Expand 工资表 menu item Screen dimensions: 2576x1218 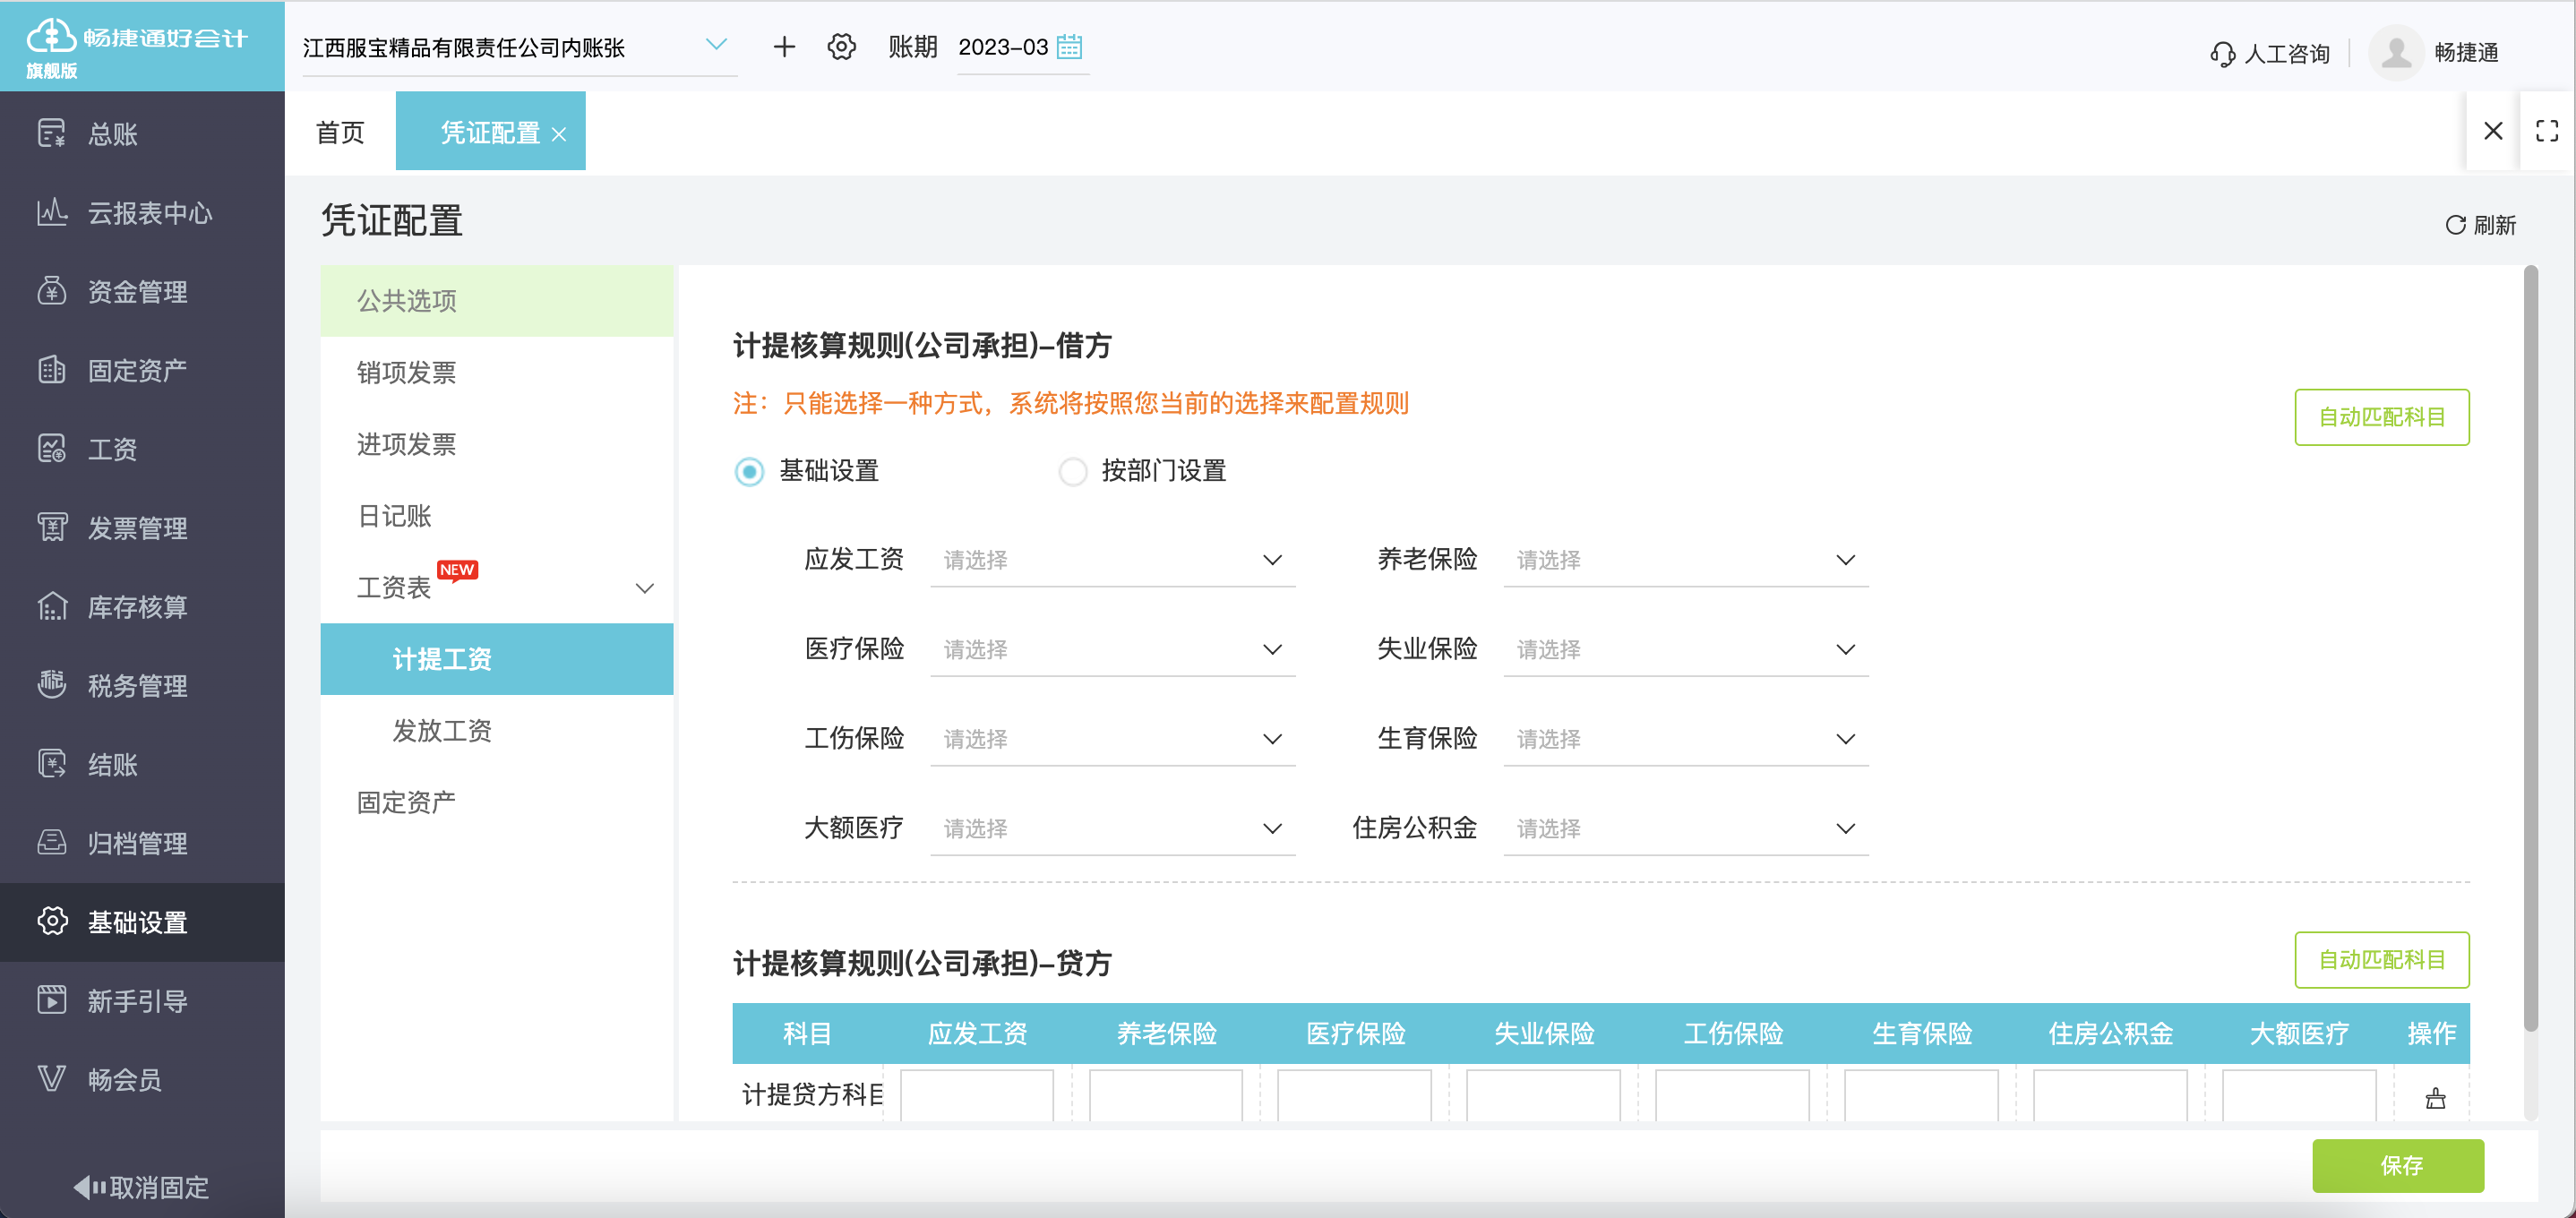[x=649, y=588]
